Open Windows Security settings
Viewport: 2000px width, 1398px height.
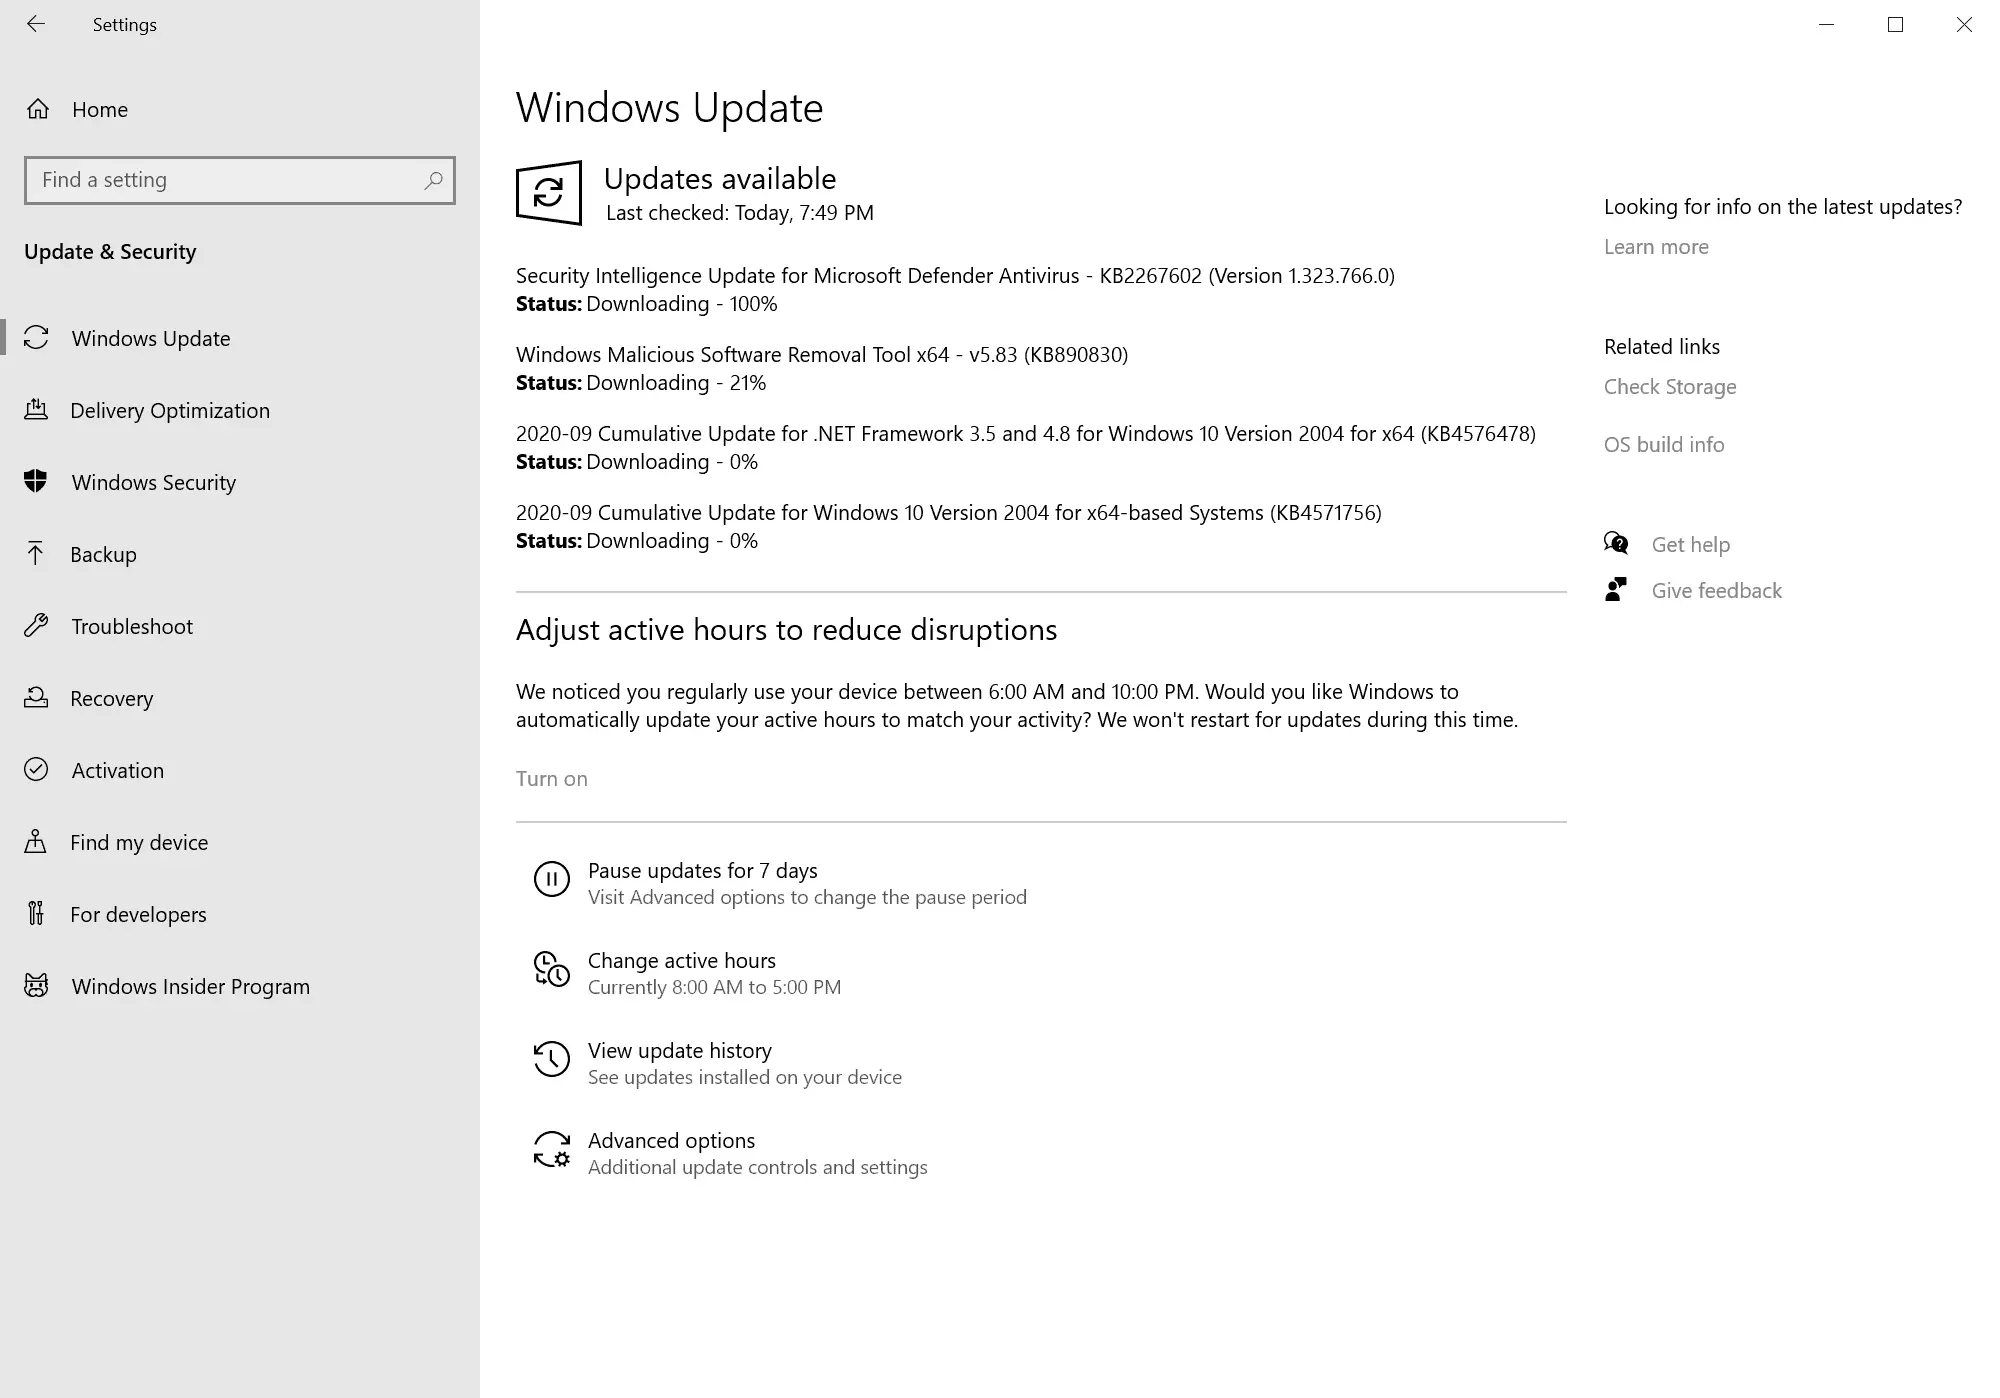(x=153, y=480)
